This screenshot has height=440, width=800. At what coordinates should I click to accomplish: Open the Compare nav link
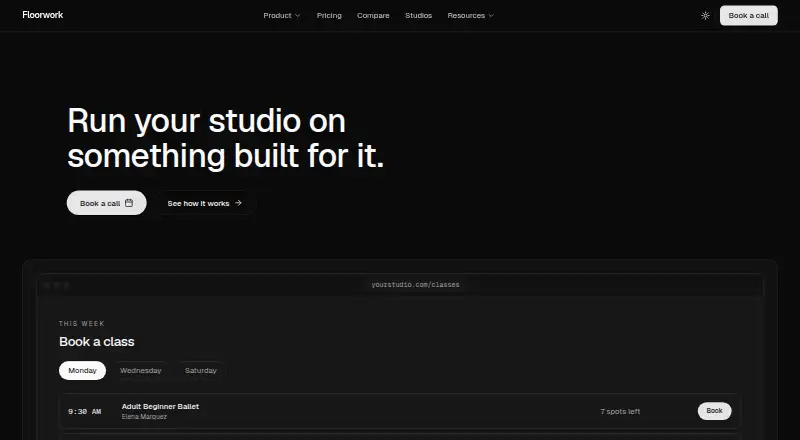pos(373,15)
